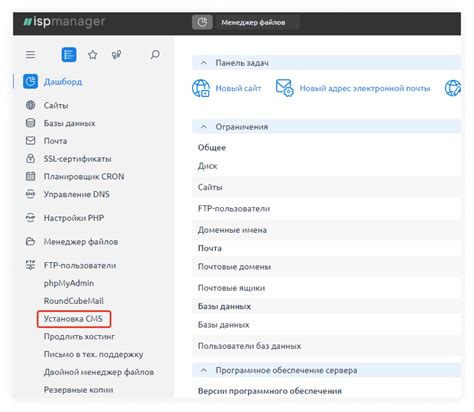
Task: Open the Сайты sidebar item
Action: click(x=56, y=105)
